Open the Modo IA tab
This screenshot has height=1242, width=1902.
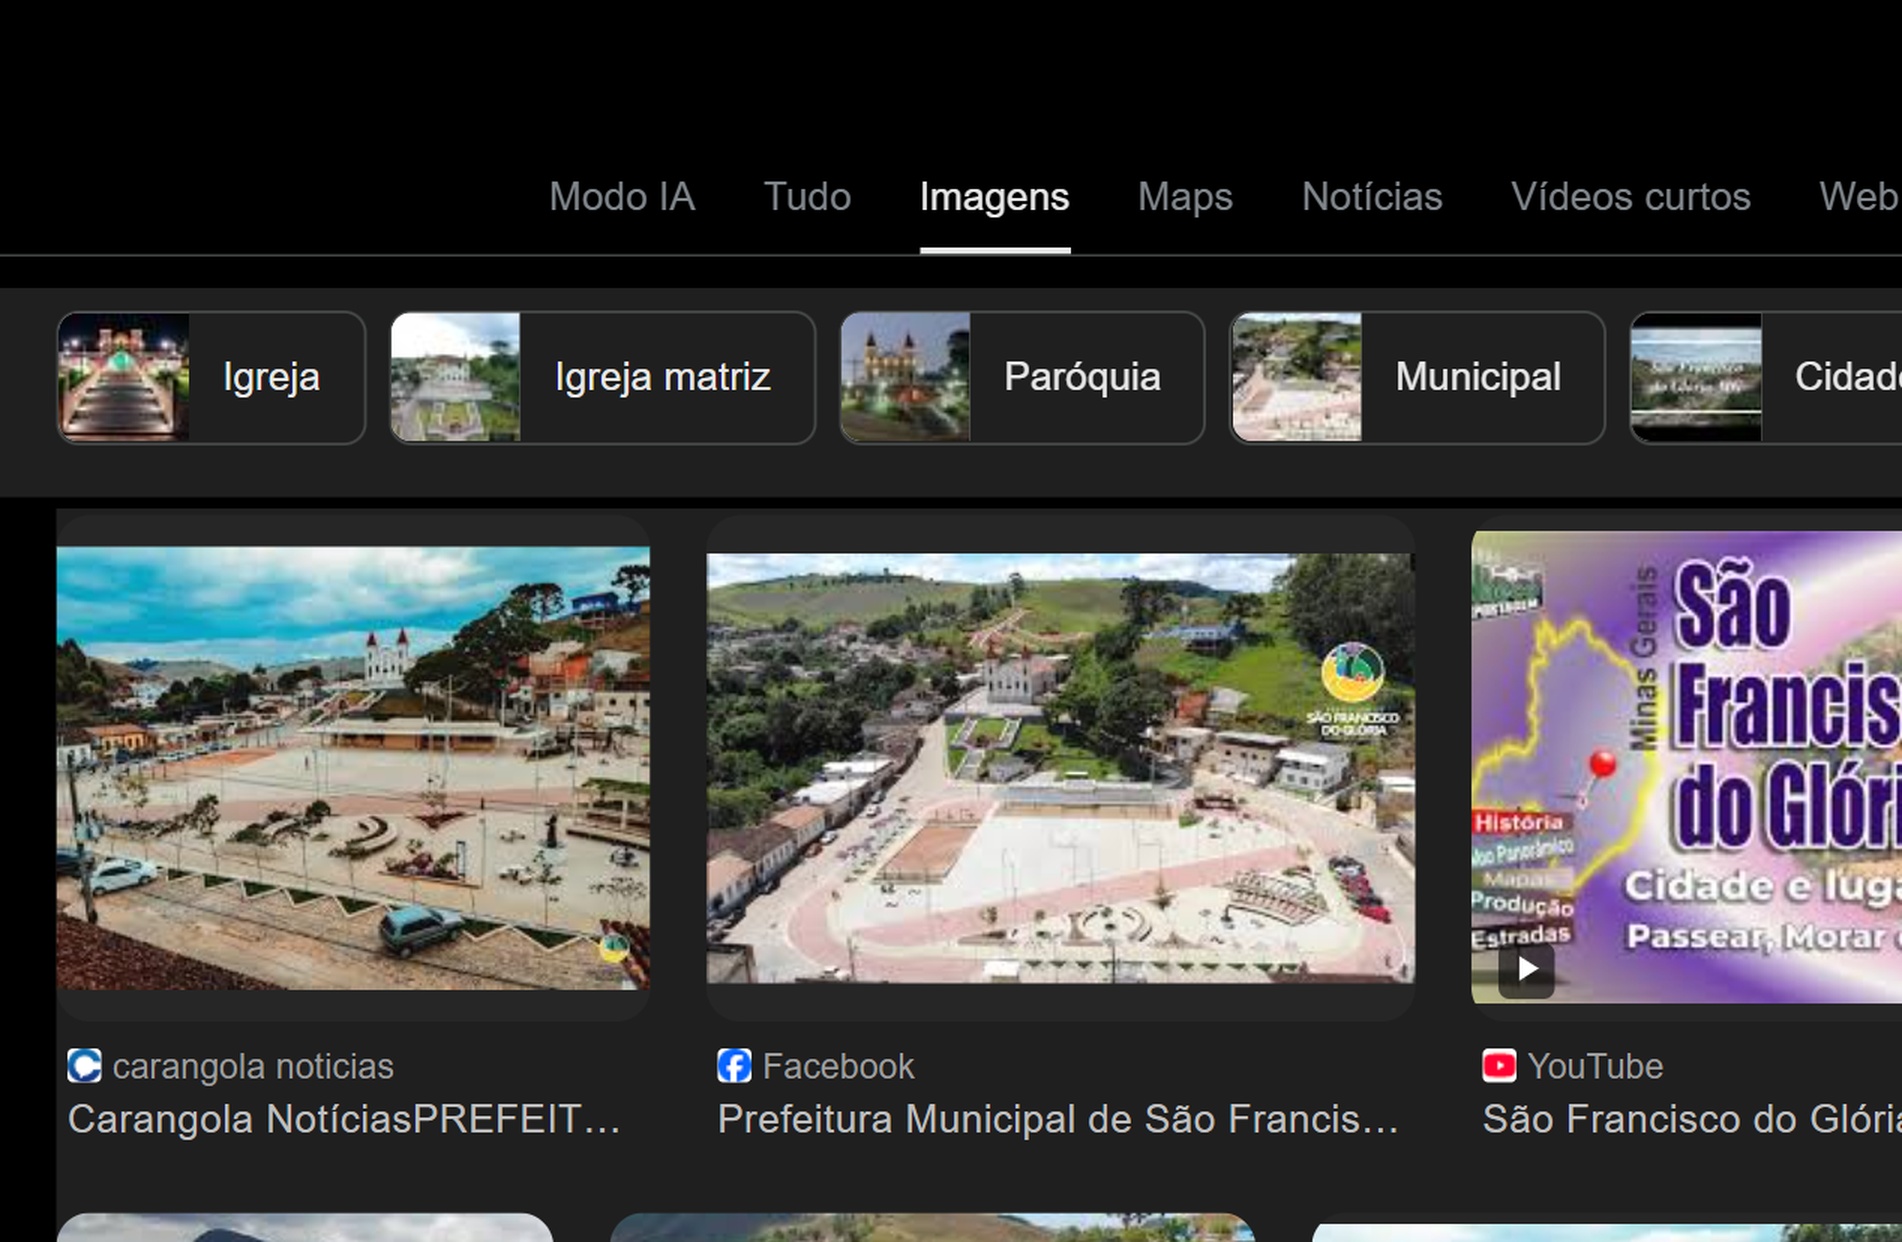point(621,197)
